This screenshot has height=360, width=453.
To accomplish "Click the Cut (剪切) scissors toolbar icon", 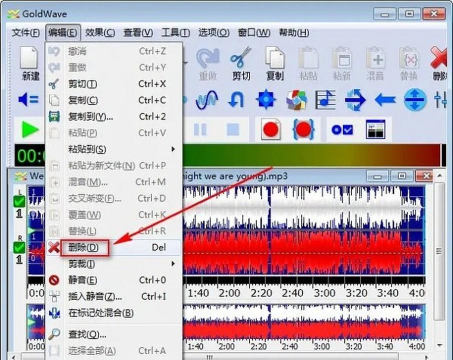I will 241,64.
